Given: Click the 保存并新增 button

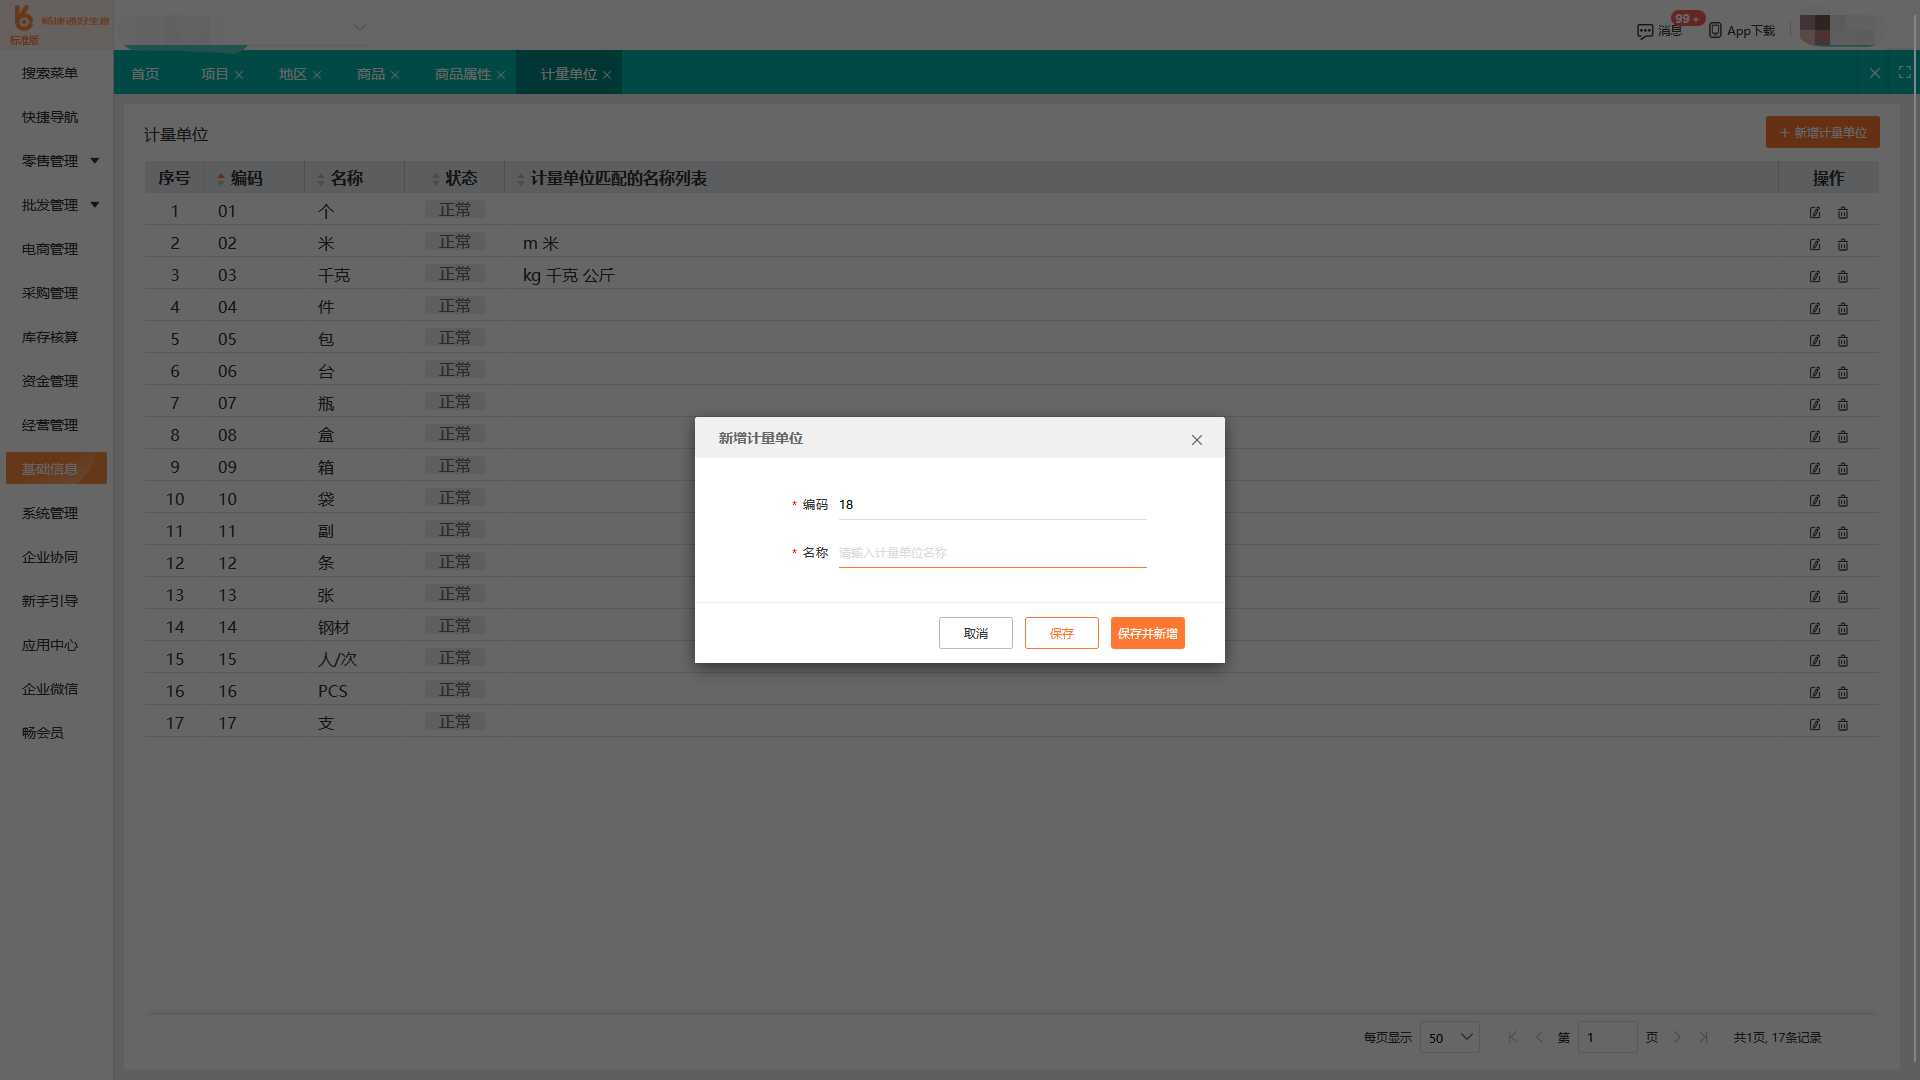Looking at the screenshot, I should pyautogui.click(x=1146, y=633).
